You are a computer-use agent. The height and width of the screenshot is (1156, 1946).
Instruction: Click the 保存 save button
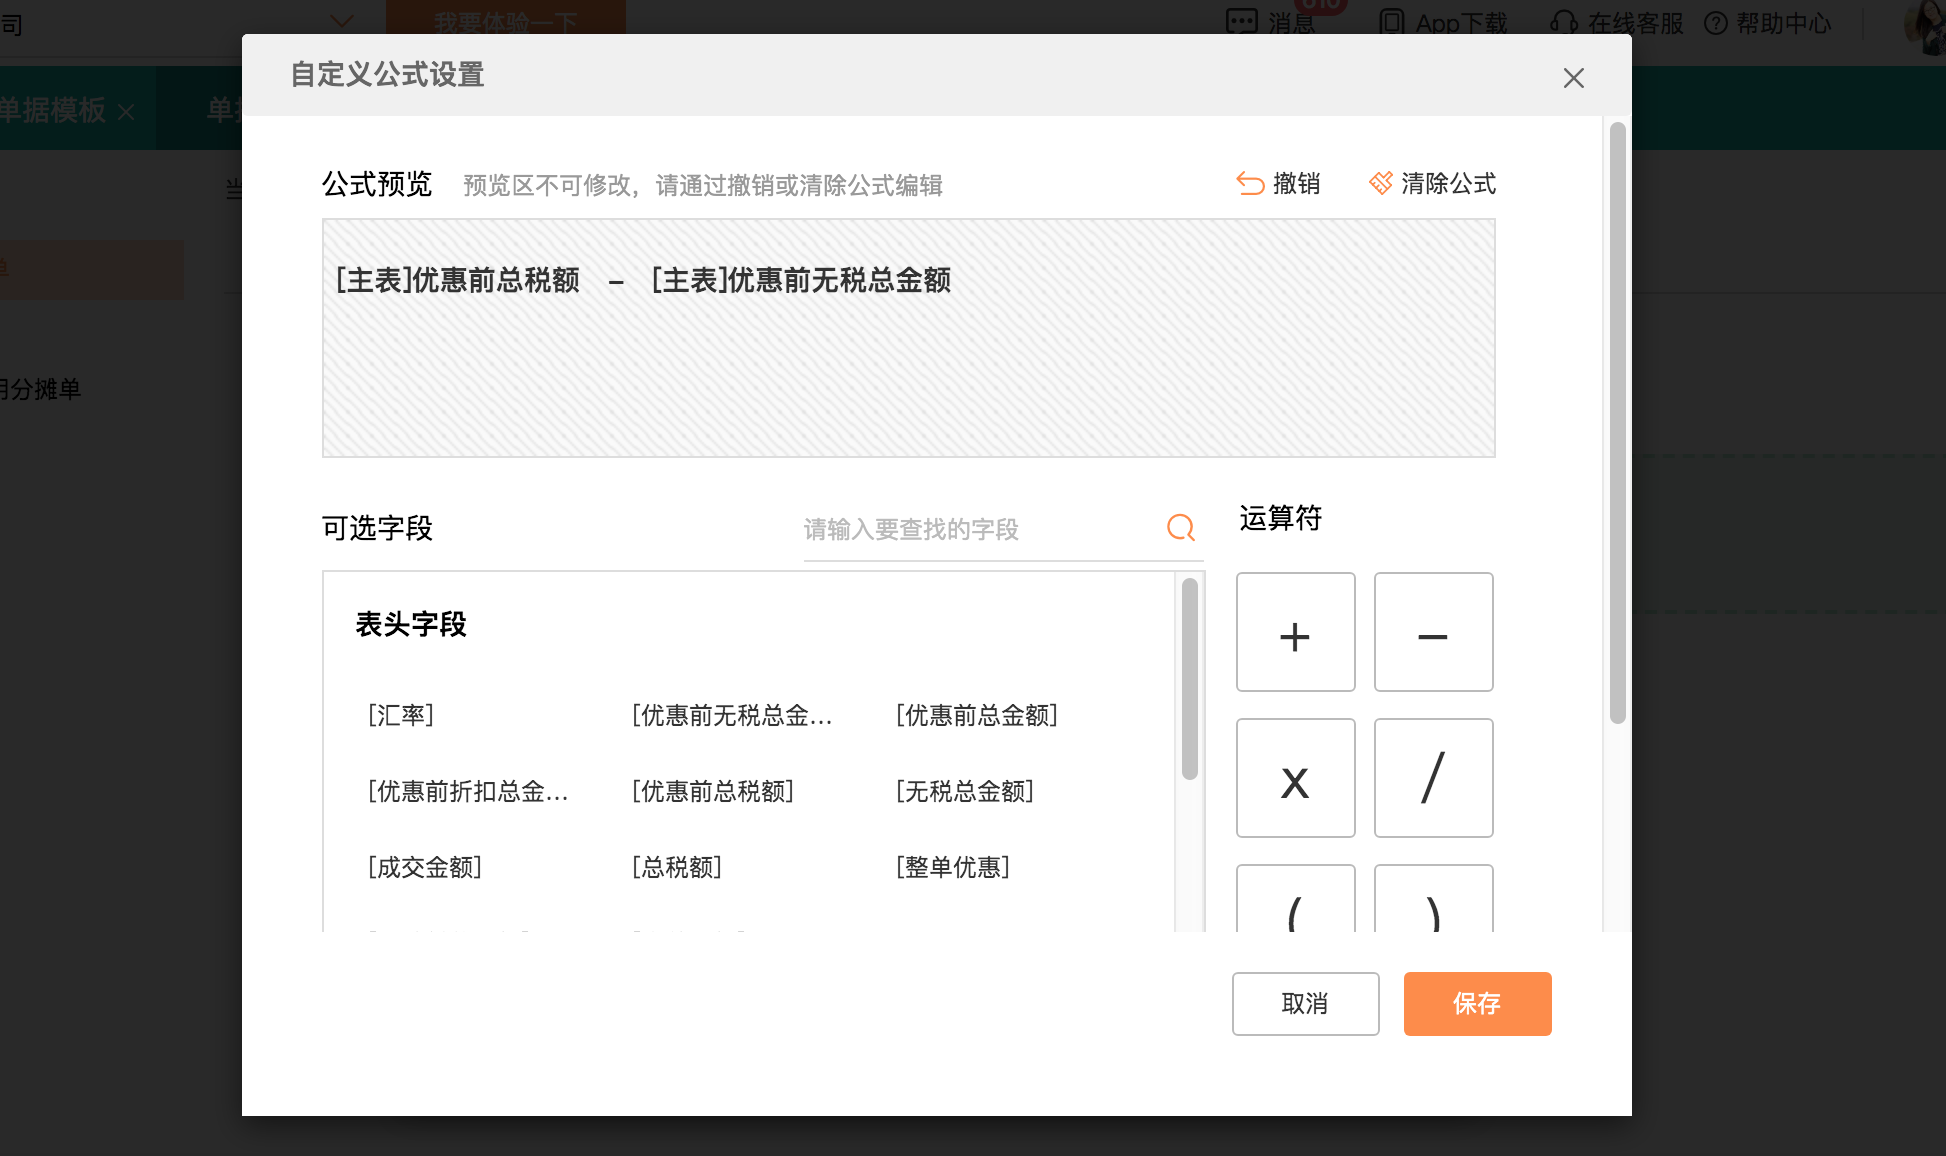[1477, 1003]
